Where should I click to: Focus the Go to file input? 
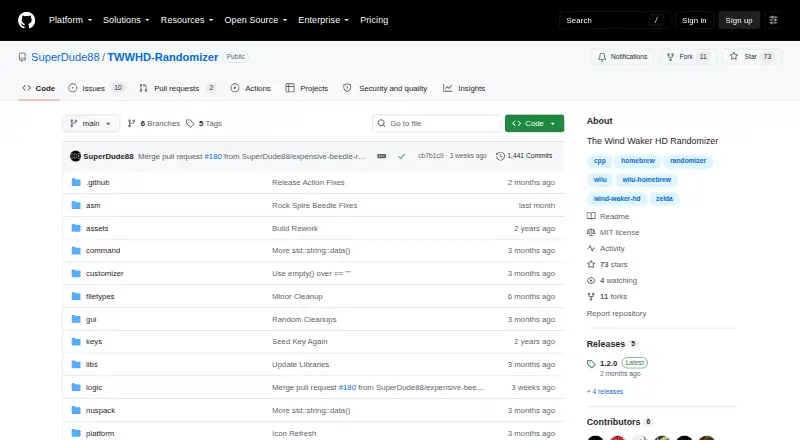point(437,124)
